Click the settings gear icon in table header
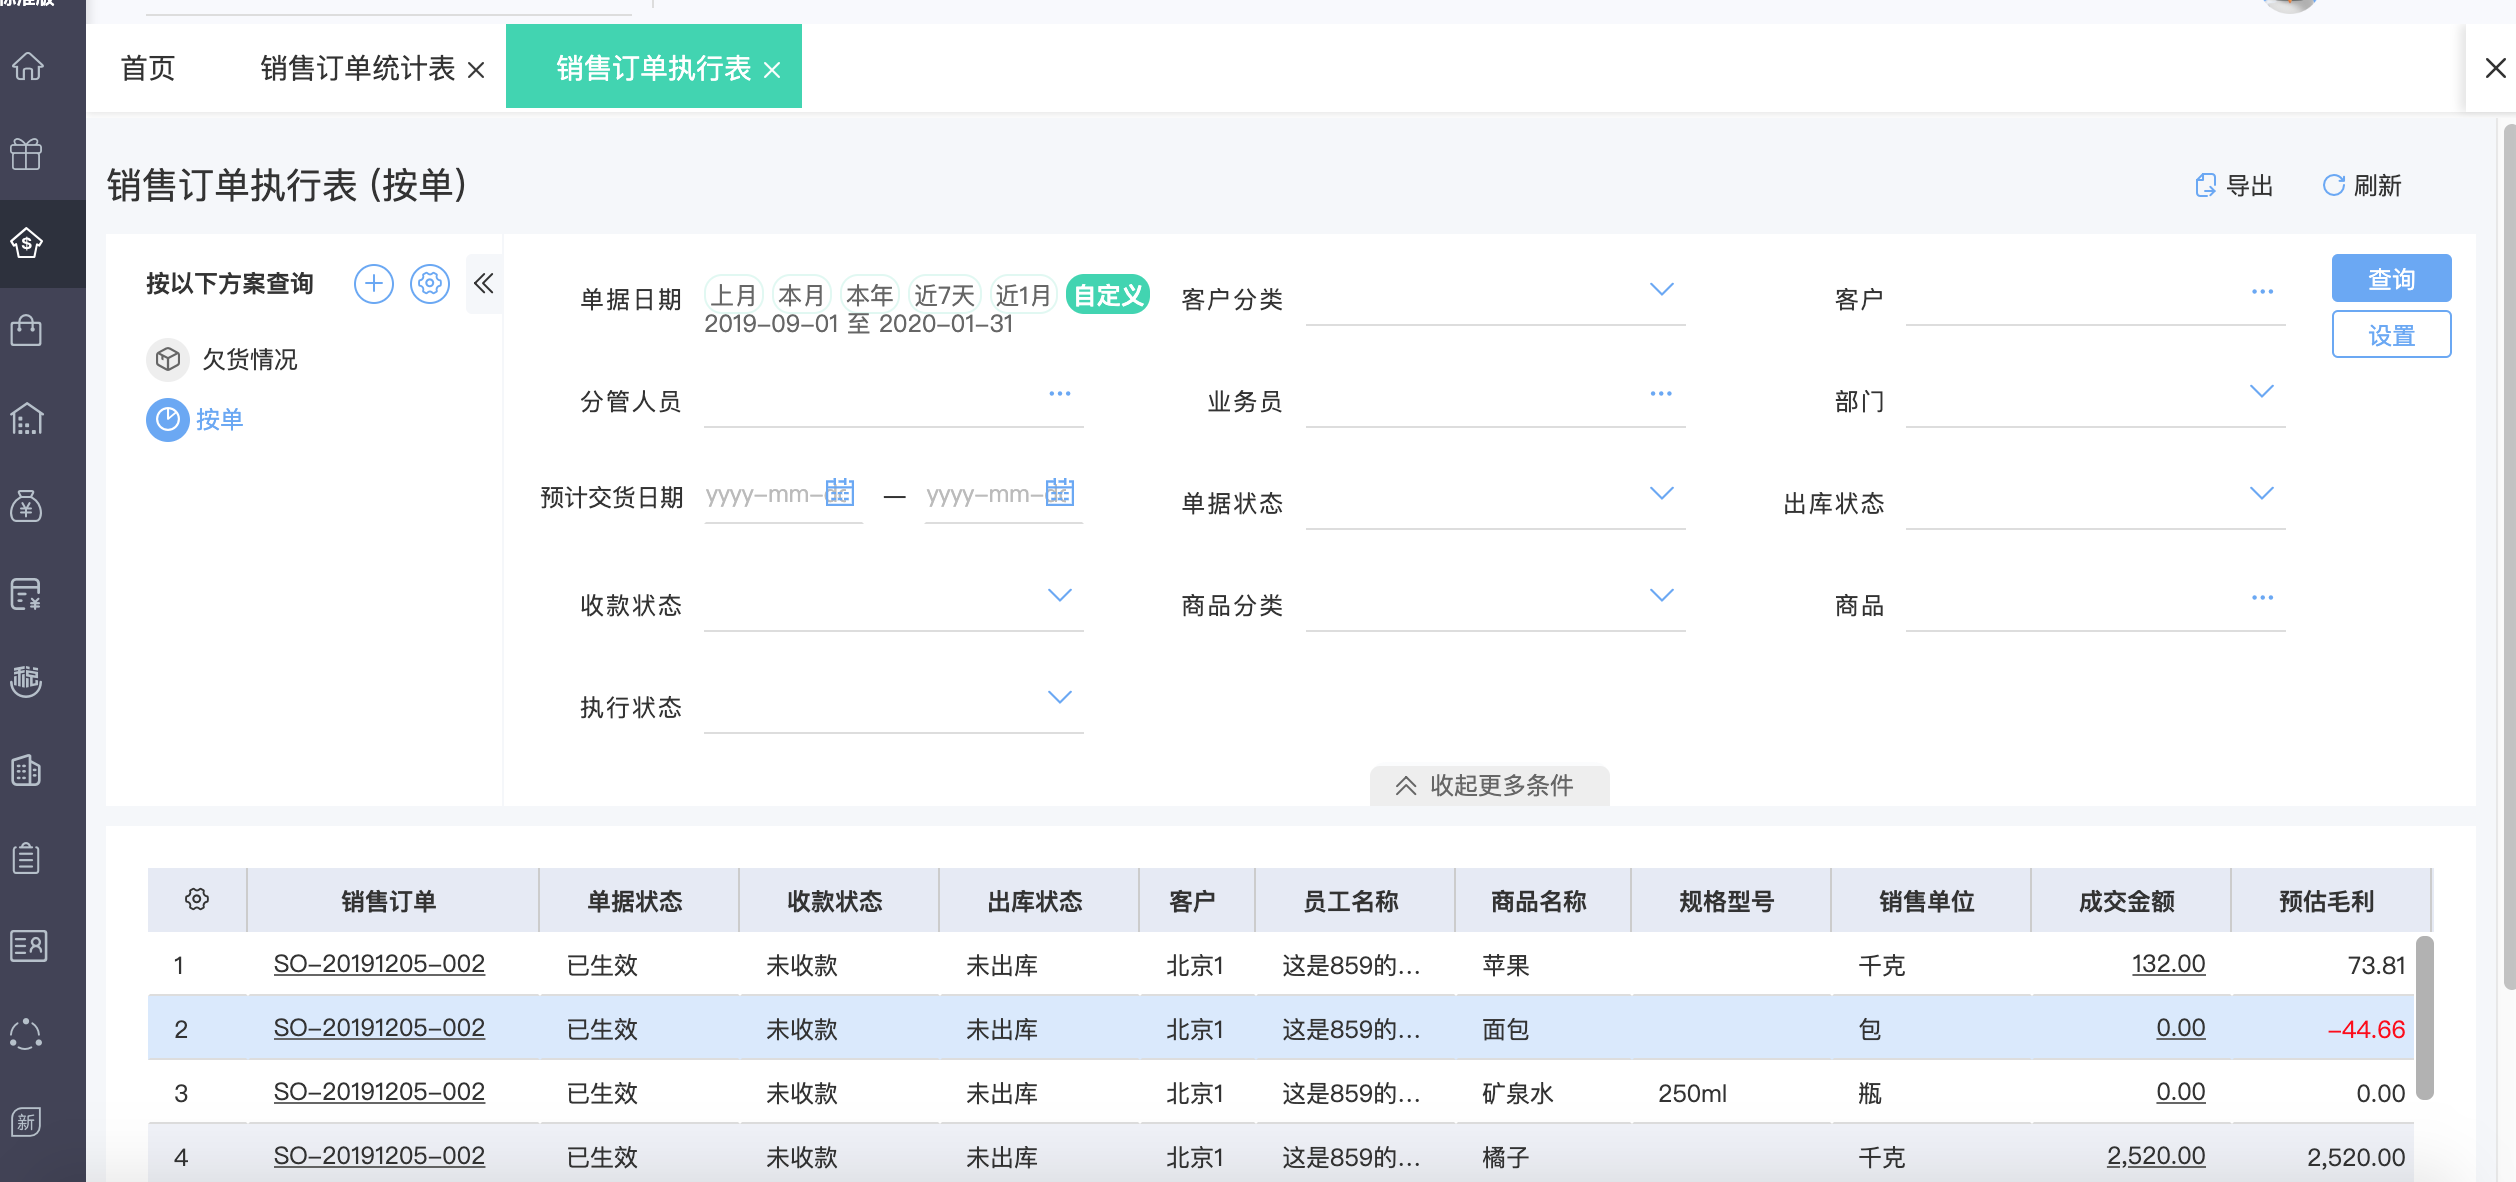The image size is (2516, 1182). point(194,900)
